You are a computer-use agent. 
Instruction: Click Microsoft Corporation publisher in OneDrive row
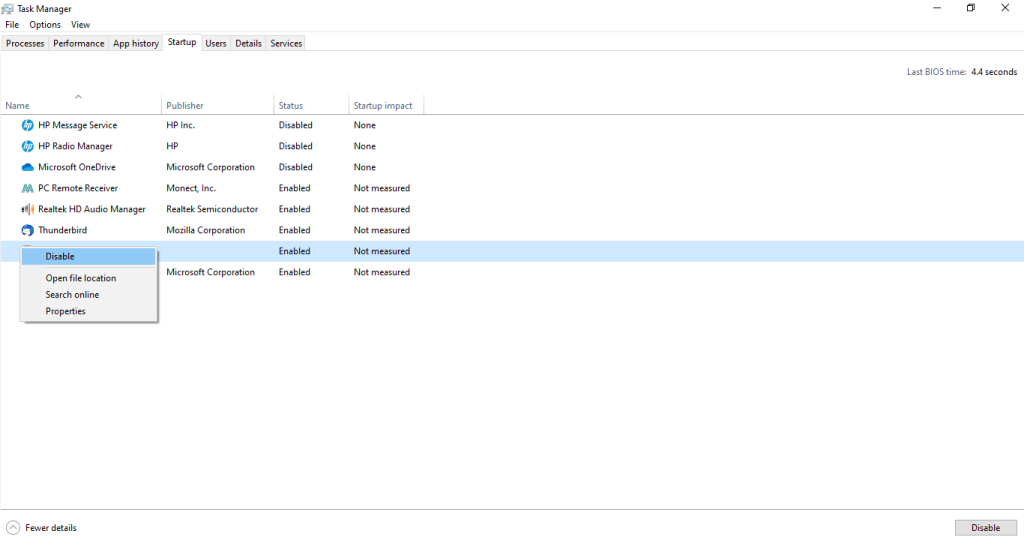tap(210, 167)
